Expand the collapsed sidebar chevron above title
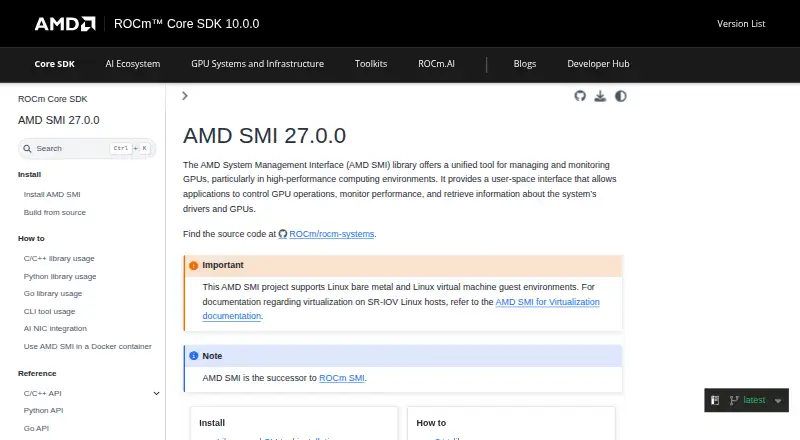The width and height of the screenshot is (800, 440). pyautogui.click(x=185, y=96)
